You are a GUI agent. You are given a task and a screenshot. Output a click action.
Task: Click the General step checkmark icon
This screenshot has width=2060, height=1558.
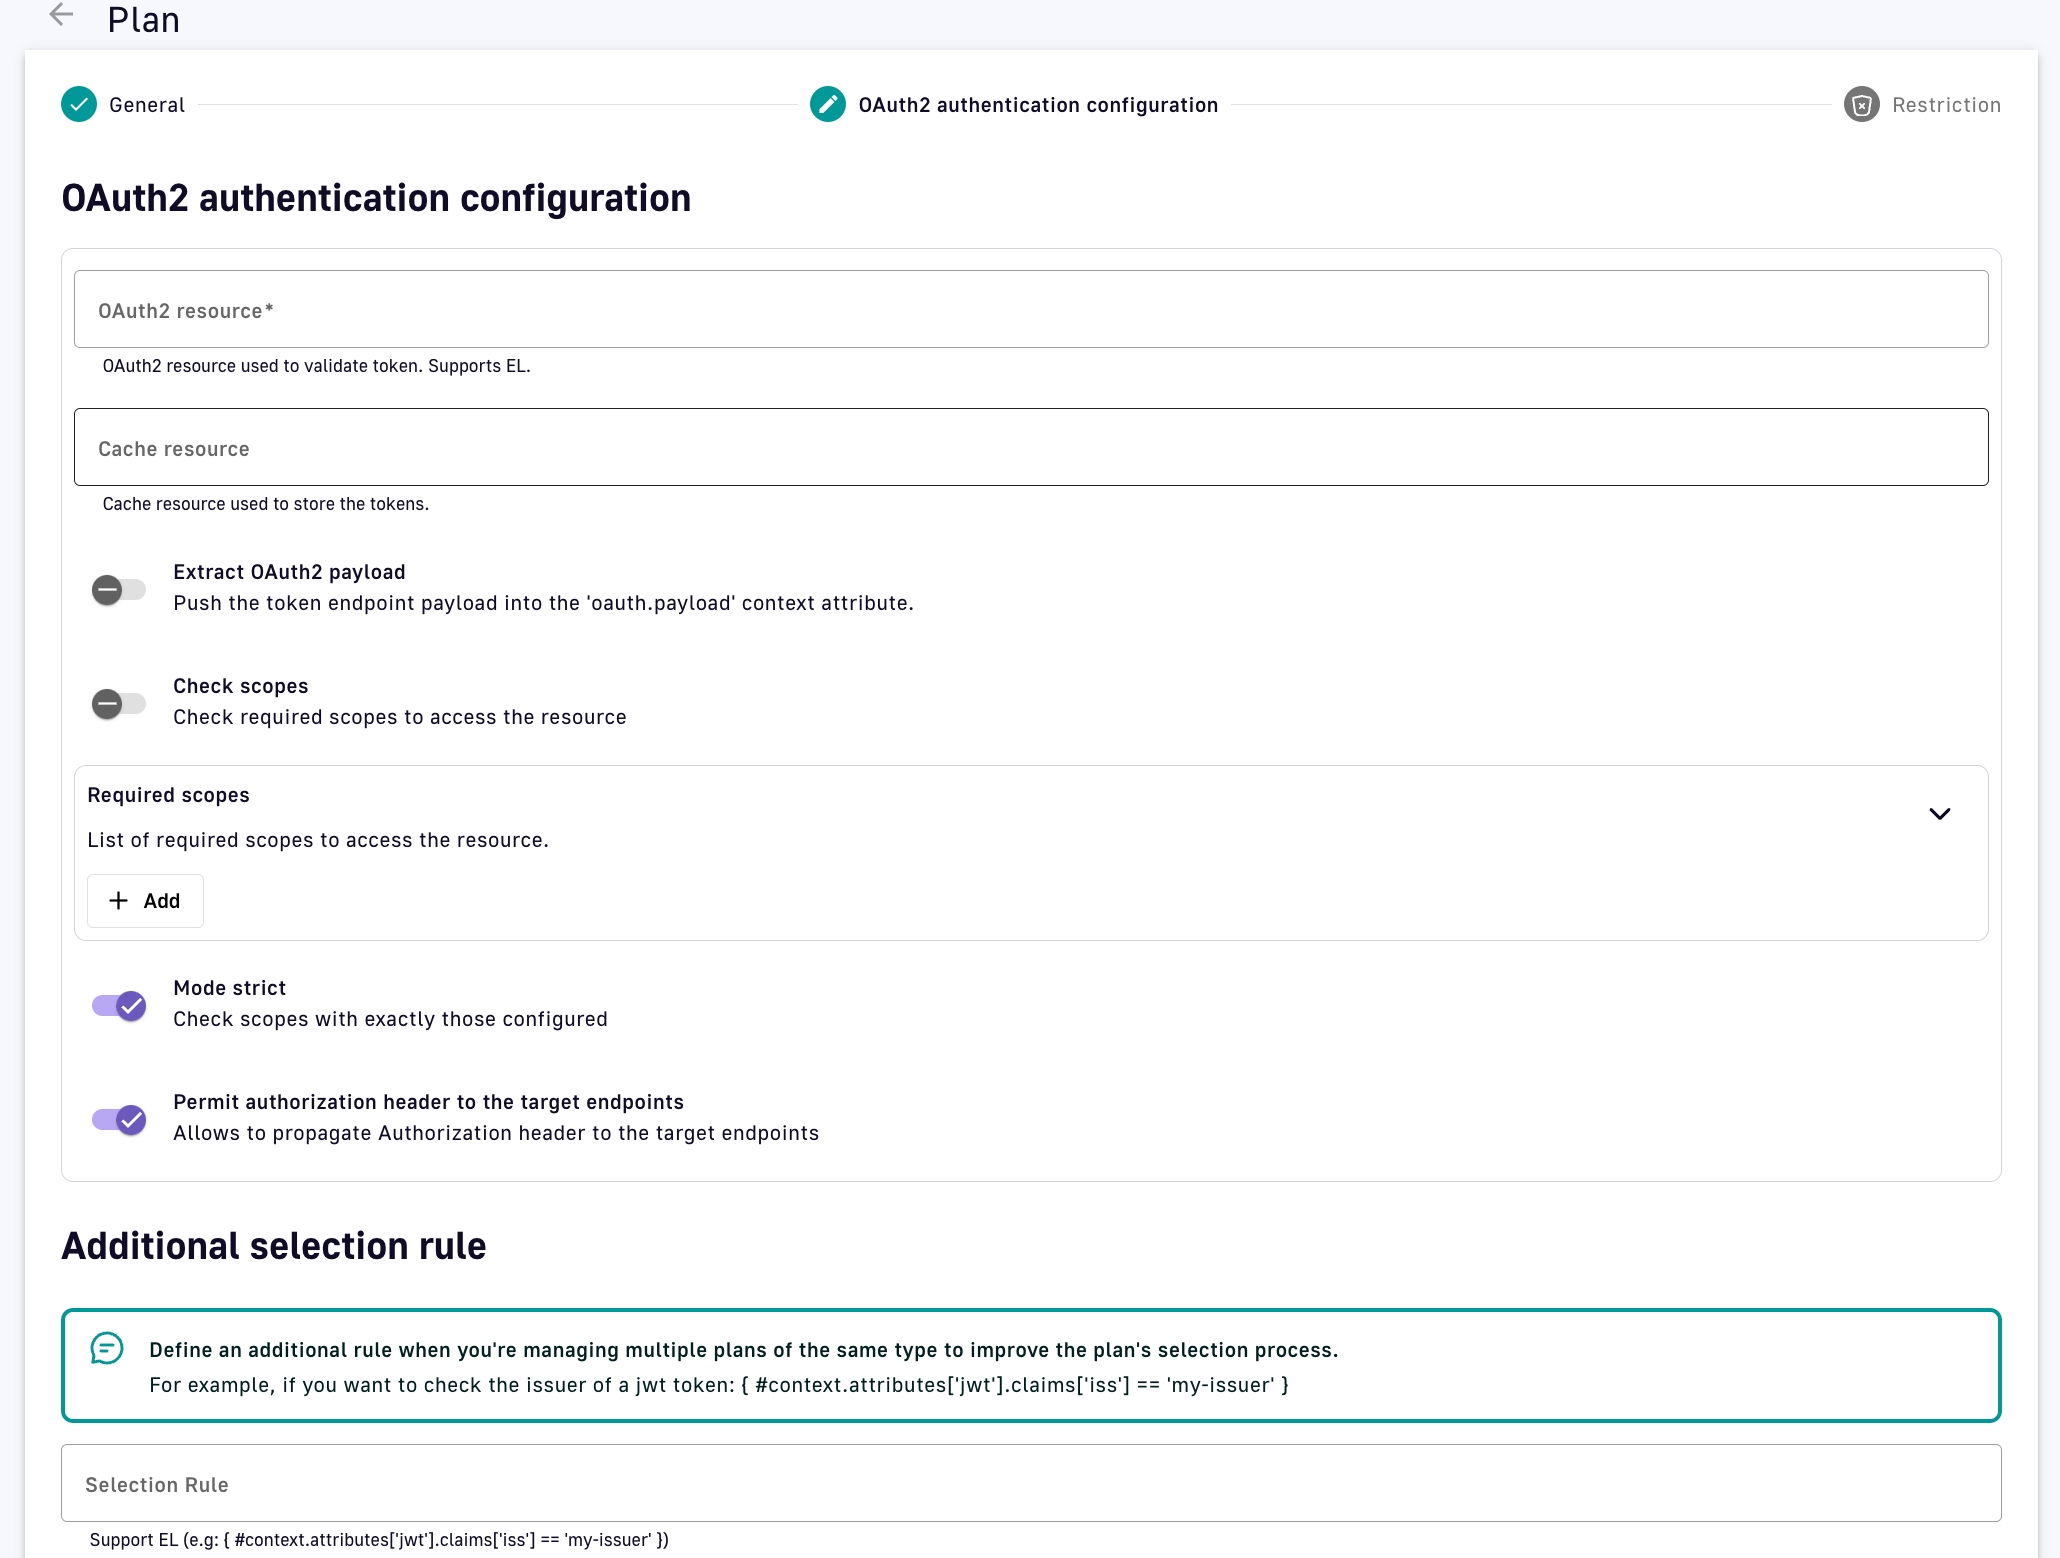point(79,104)
